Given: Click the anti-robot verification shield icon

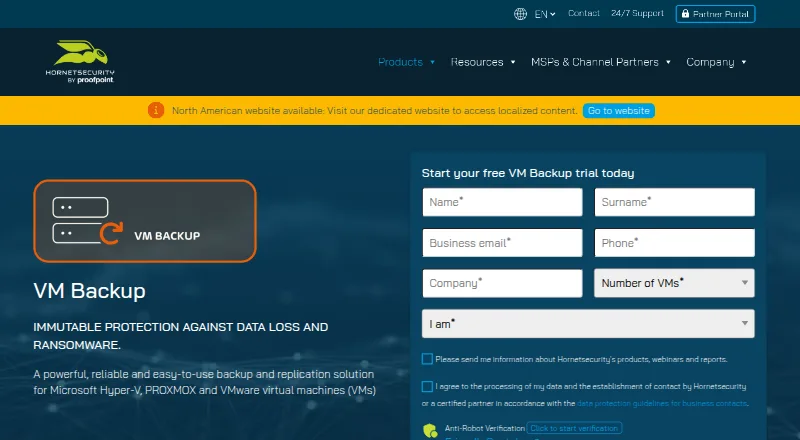Looking at the screenshot, I should tap(430, 431).
